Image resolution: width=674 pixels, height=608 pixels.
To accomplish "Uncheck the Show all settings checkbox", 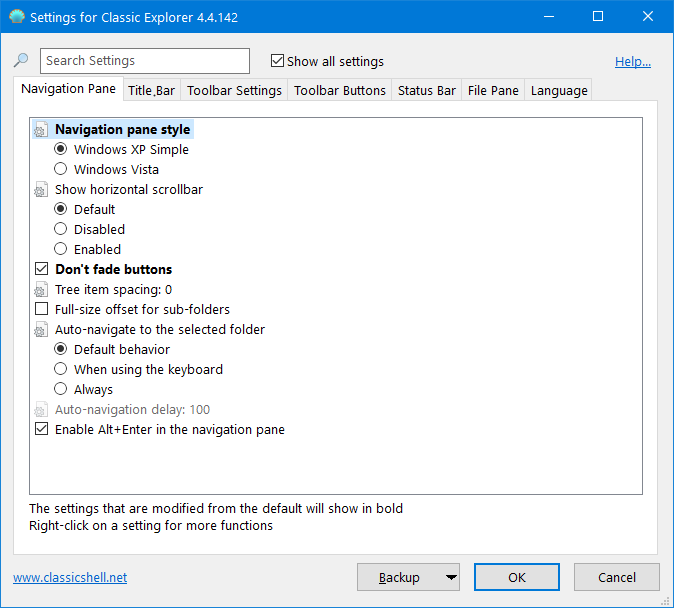I will point(278,61).
